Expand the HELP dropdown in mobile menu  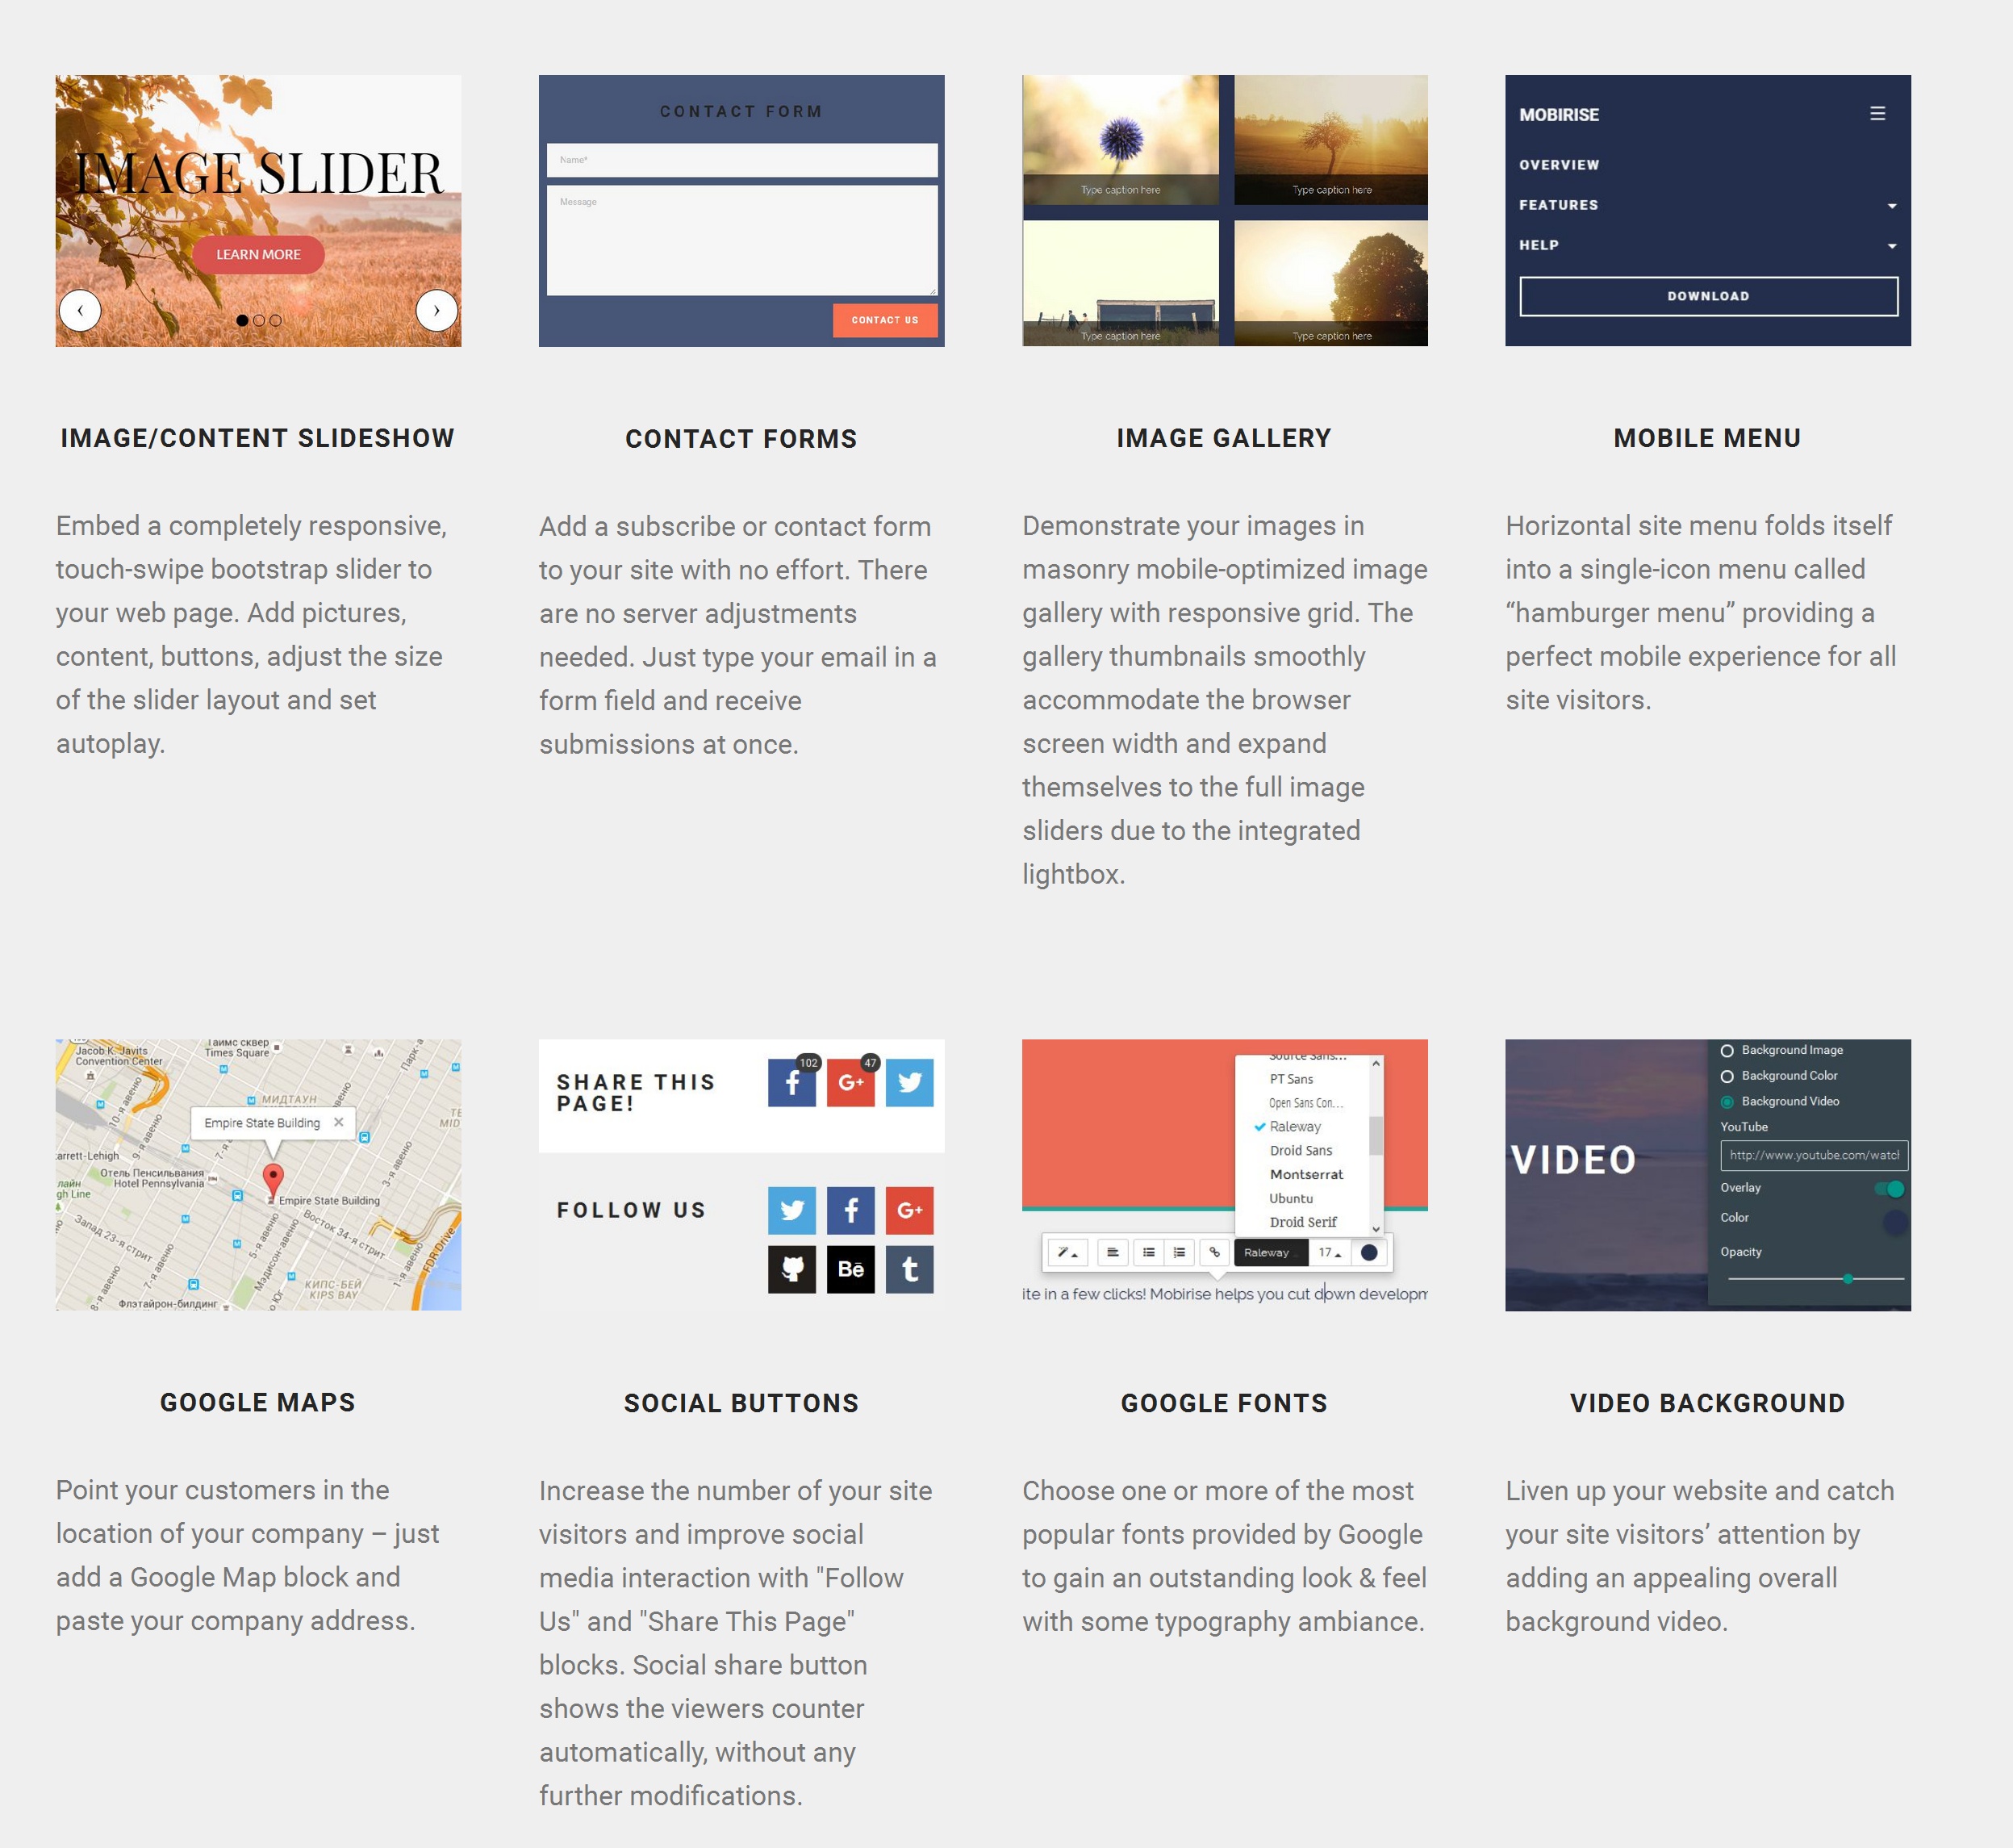coord(1892,244)
